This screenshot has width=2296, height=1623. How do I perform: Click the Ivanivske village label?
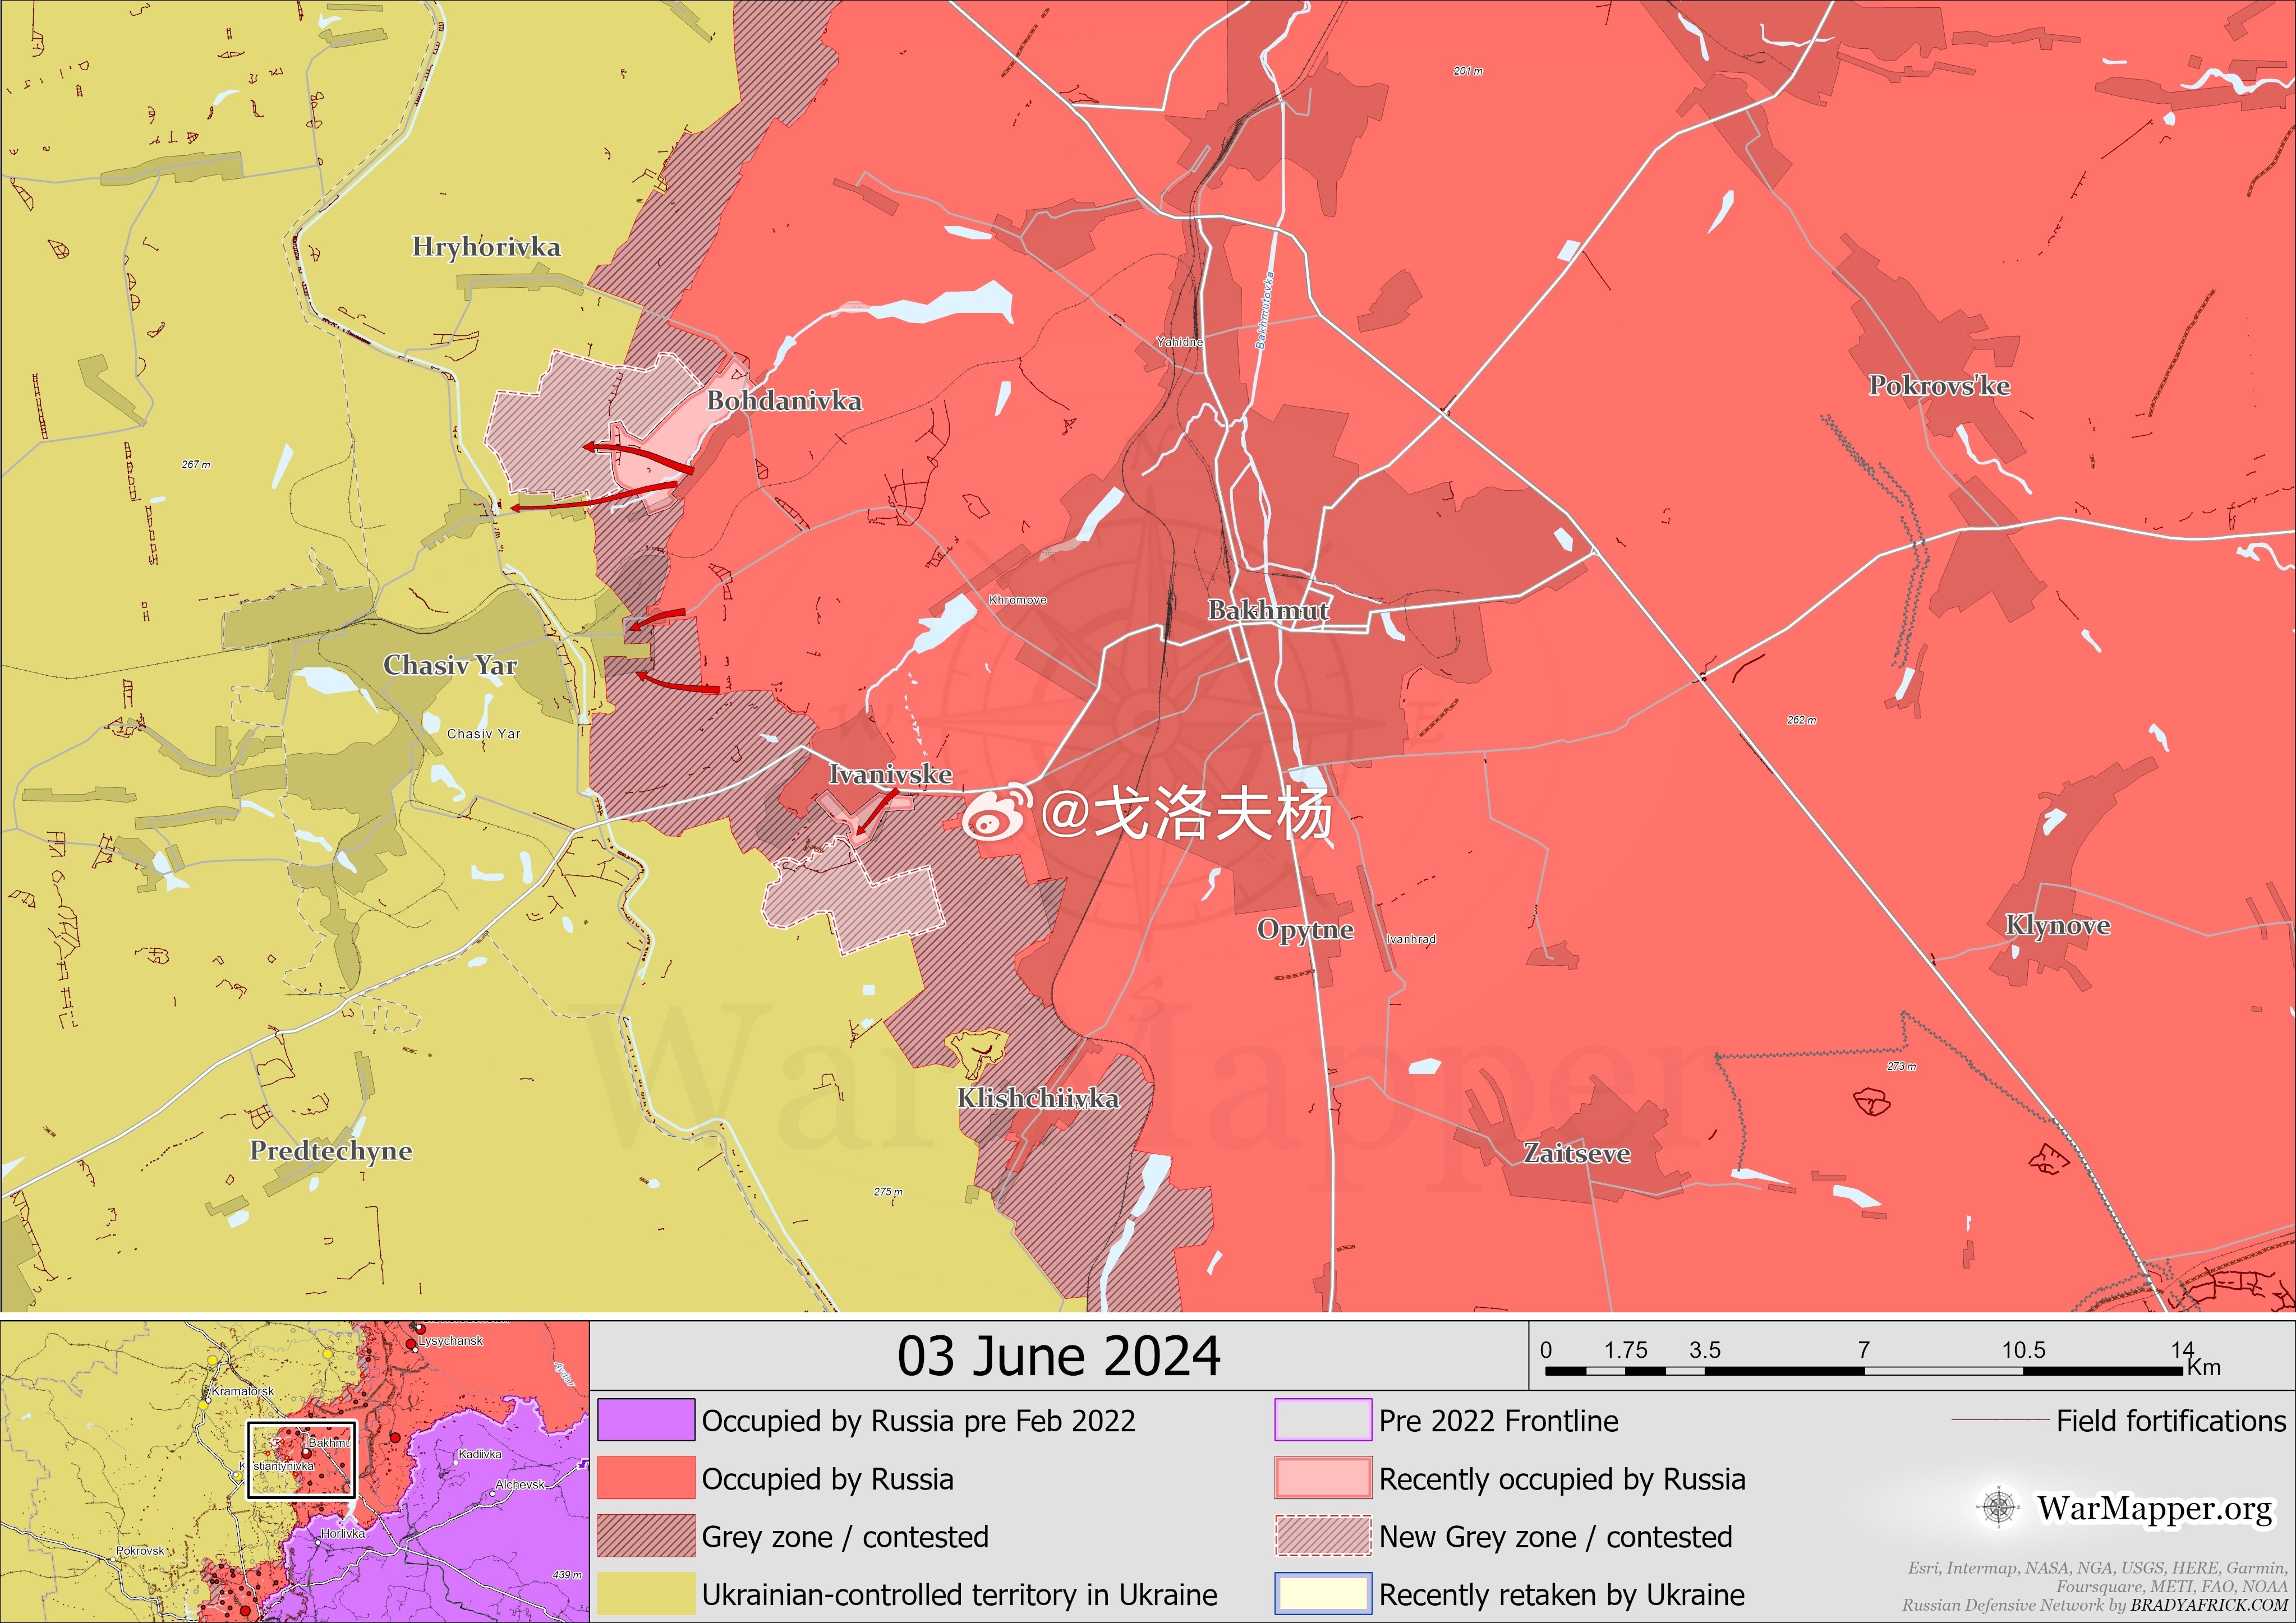[x=890, y=774]
